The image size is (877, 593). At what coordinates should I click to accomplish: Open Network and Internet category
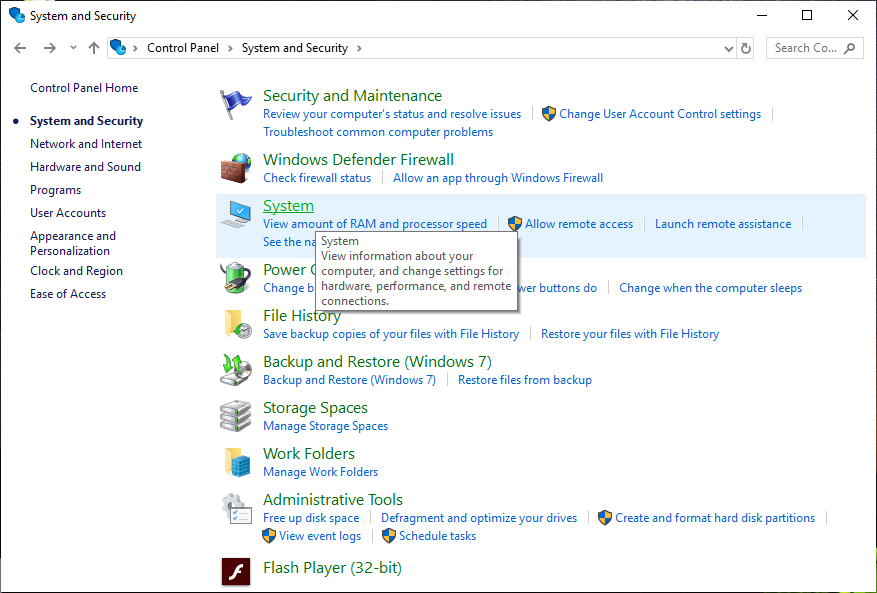coord(86,144)
